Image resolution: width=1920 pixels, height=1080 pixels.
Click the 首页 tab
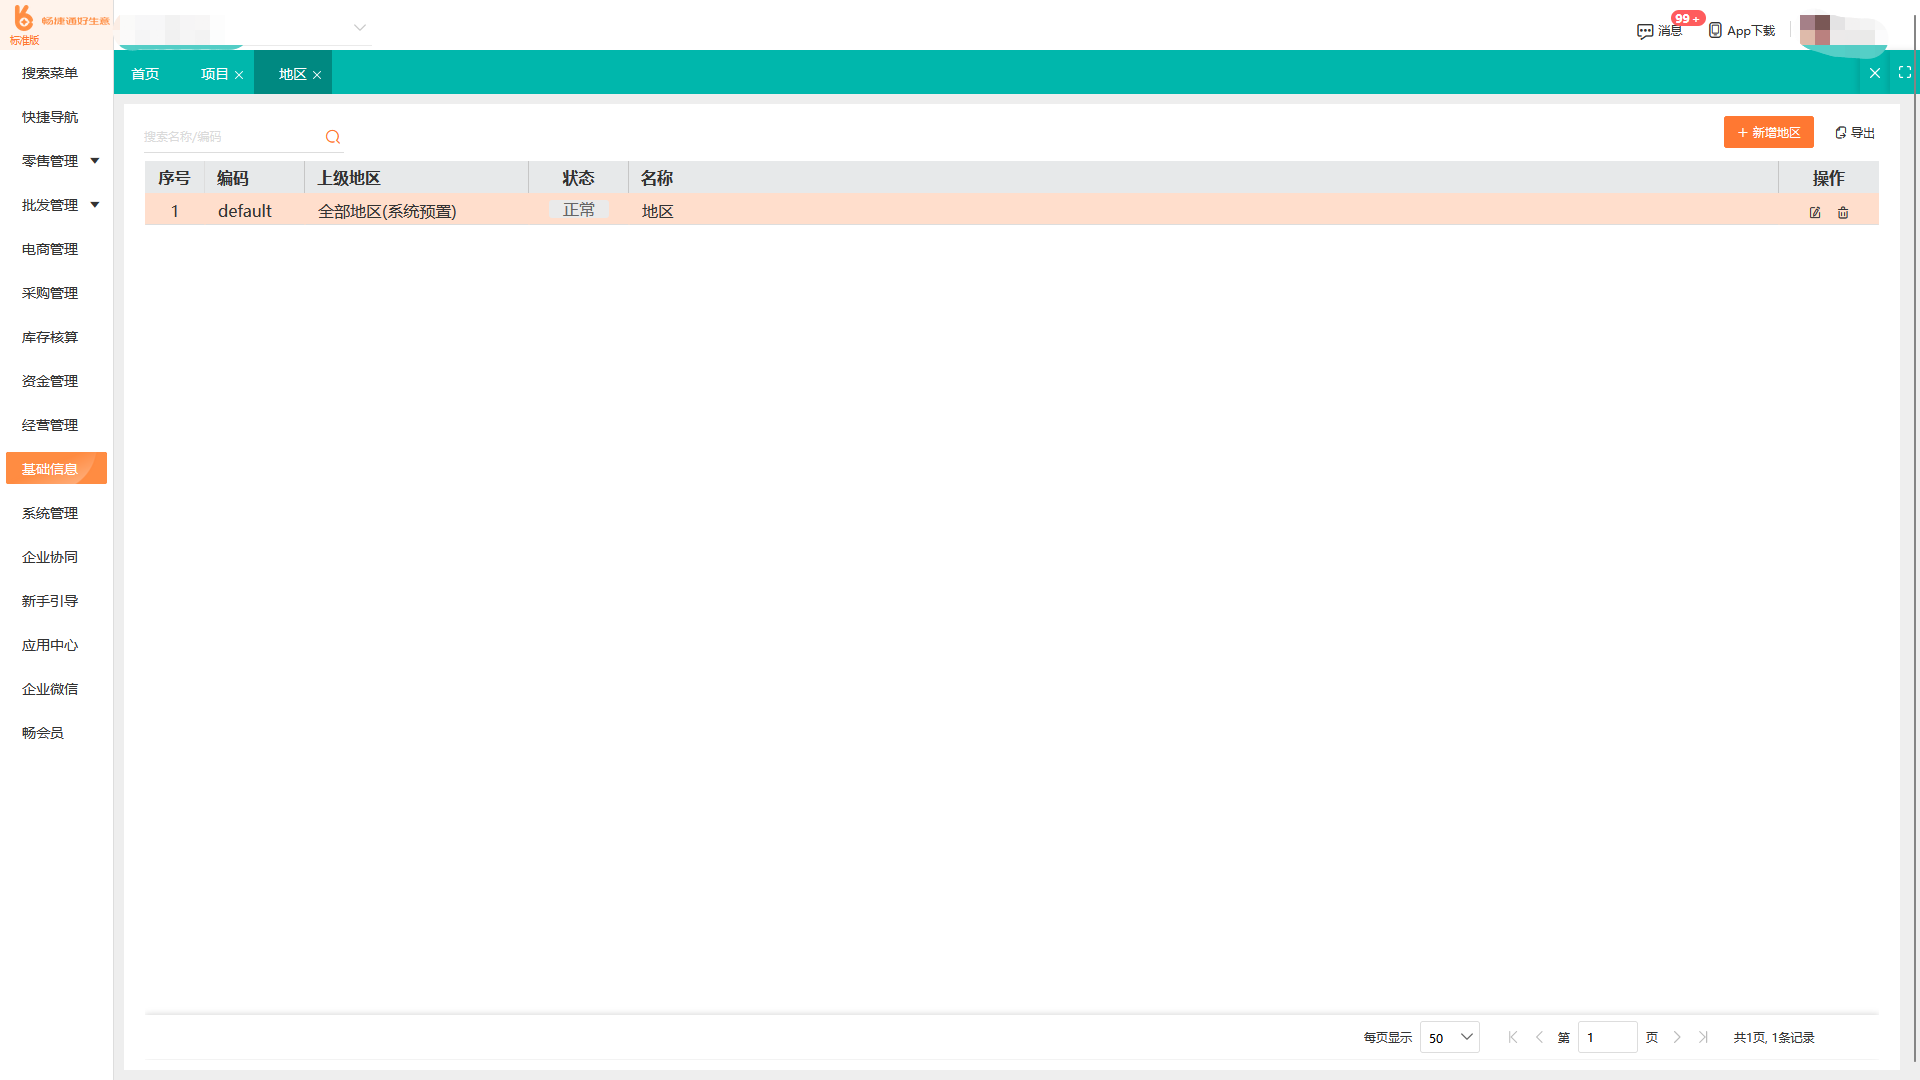[144, 73]
